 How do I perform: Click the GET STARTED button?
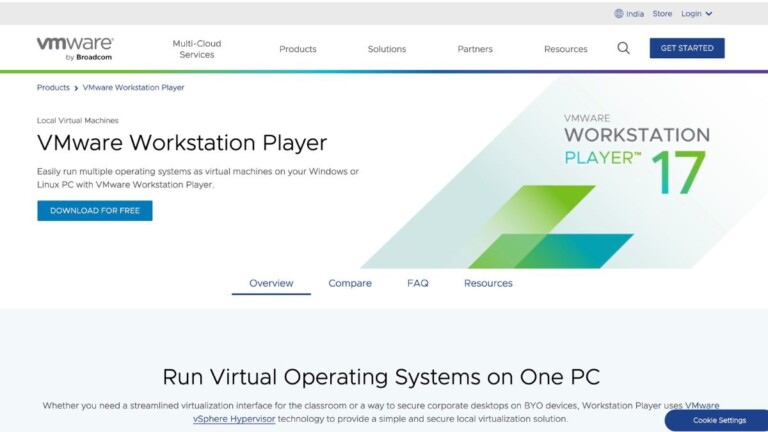point(687,48)
